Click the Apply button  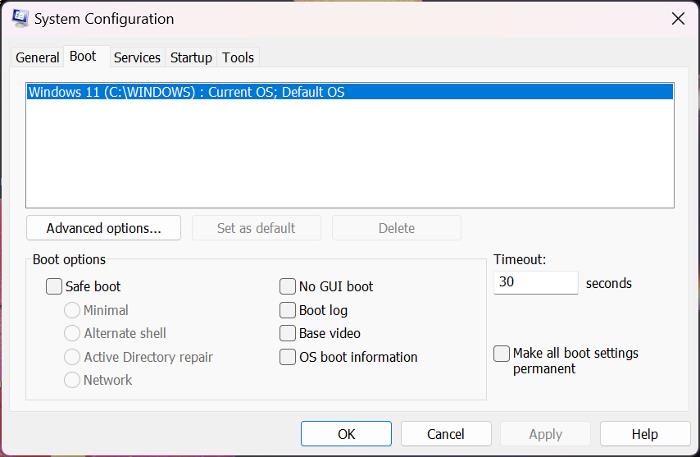pyautogui.click(x=546, y=434)
